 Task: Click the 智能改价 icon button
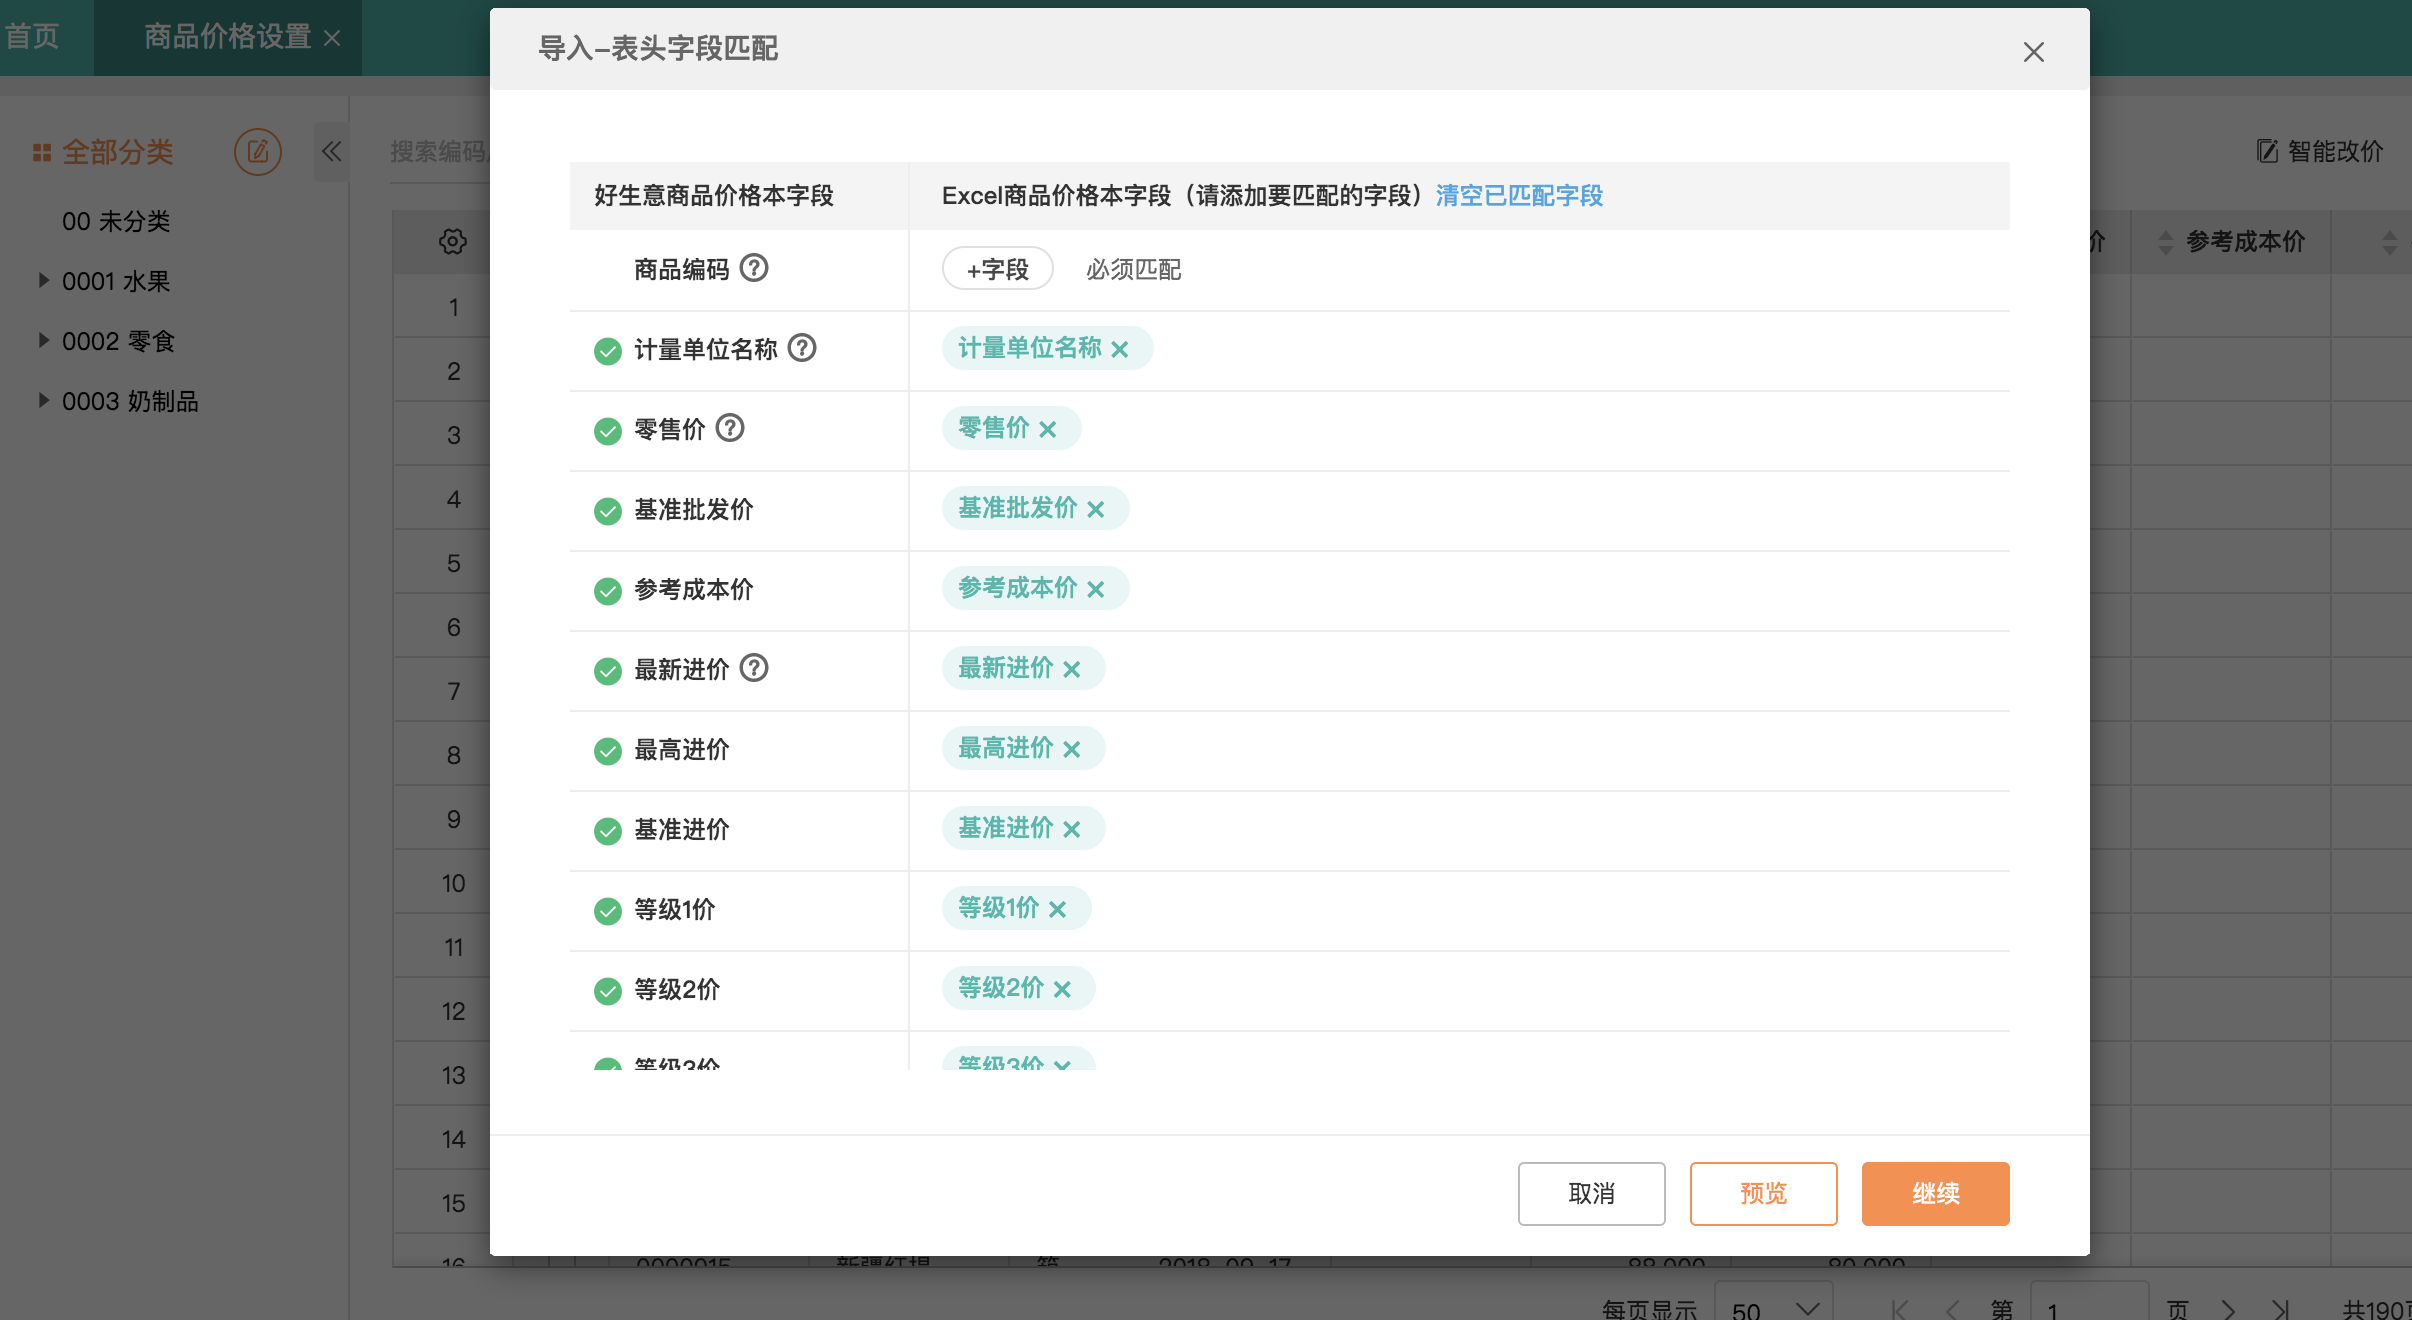2262,151
